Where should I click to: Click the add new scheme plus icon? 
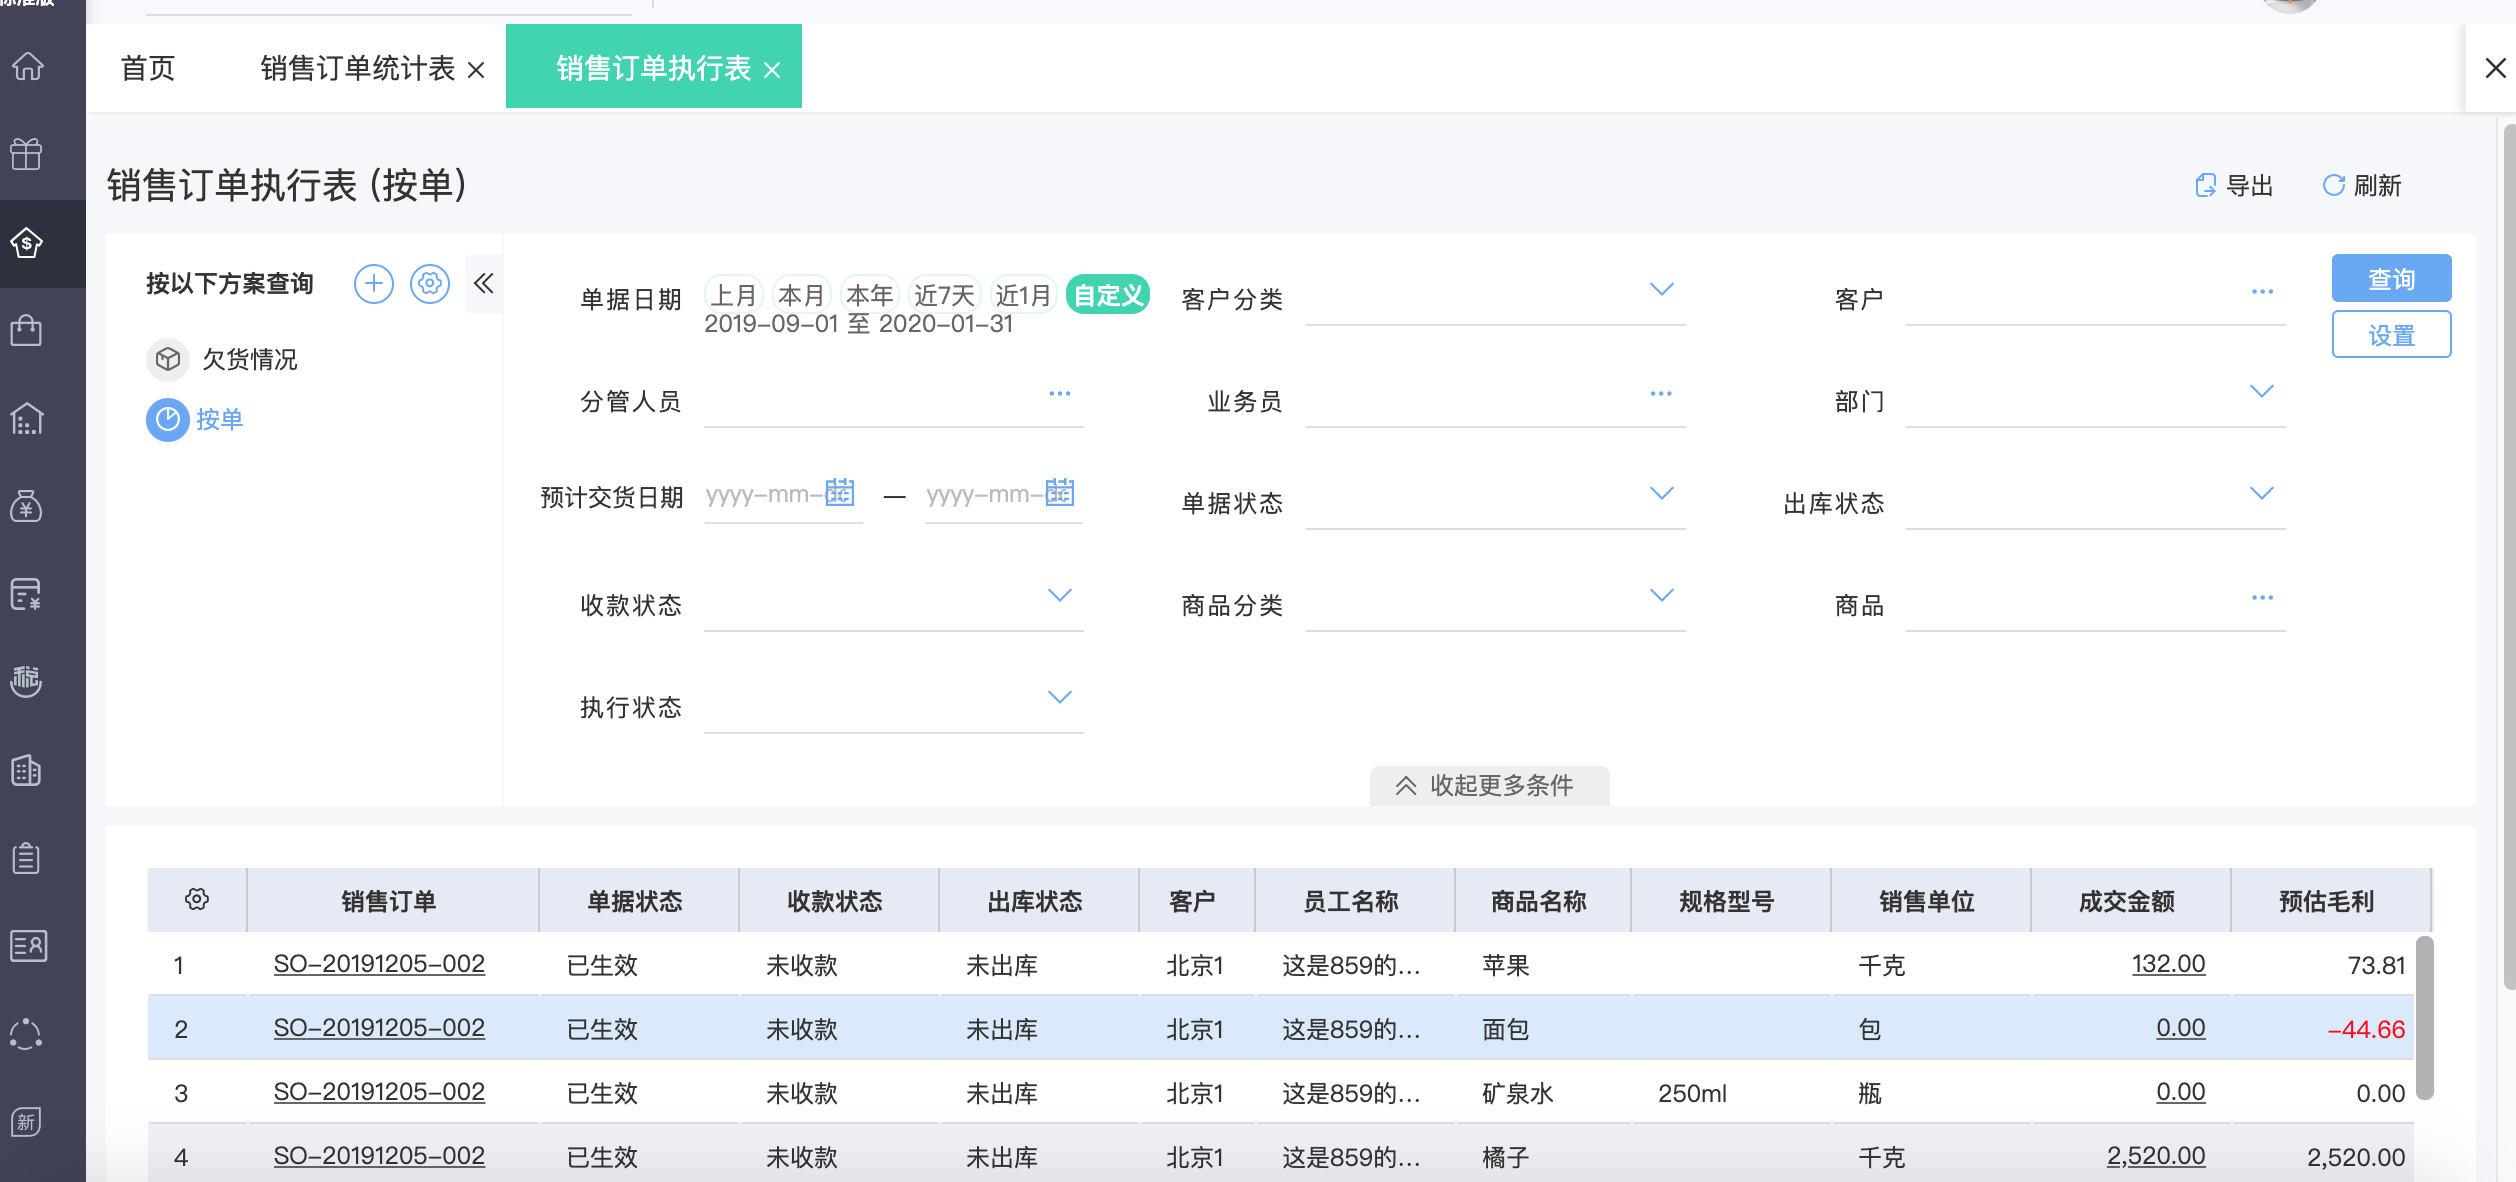pyautogui.click(x=372, y=282)
